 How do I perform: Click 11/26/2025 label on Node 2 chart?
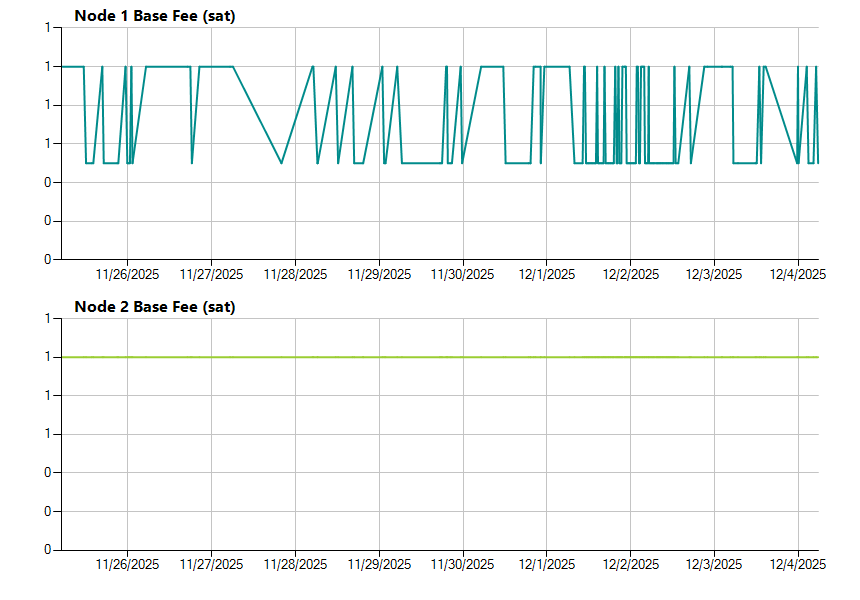pos(127,565)
